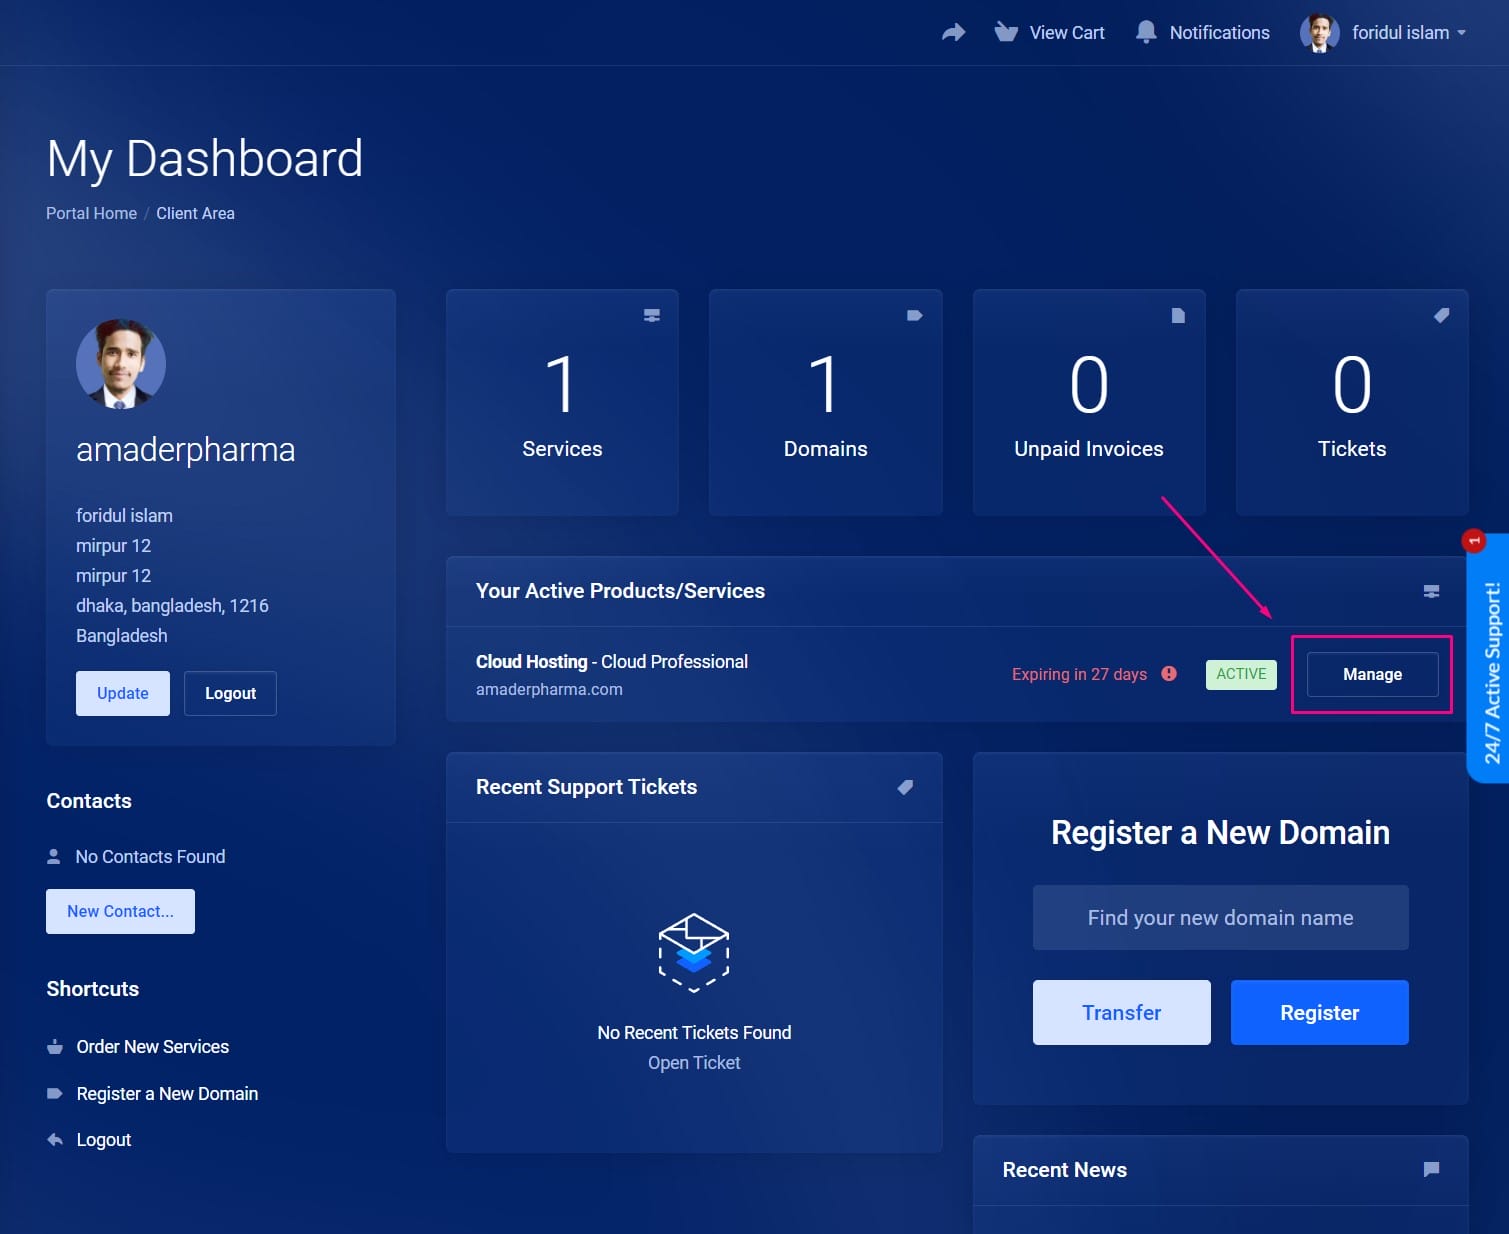Open the View Cart basket icon
Screen dimensions: 1509x1234
click(1006, 32)
